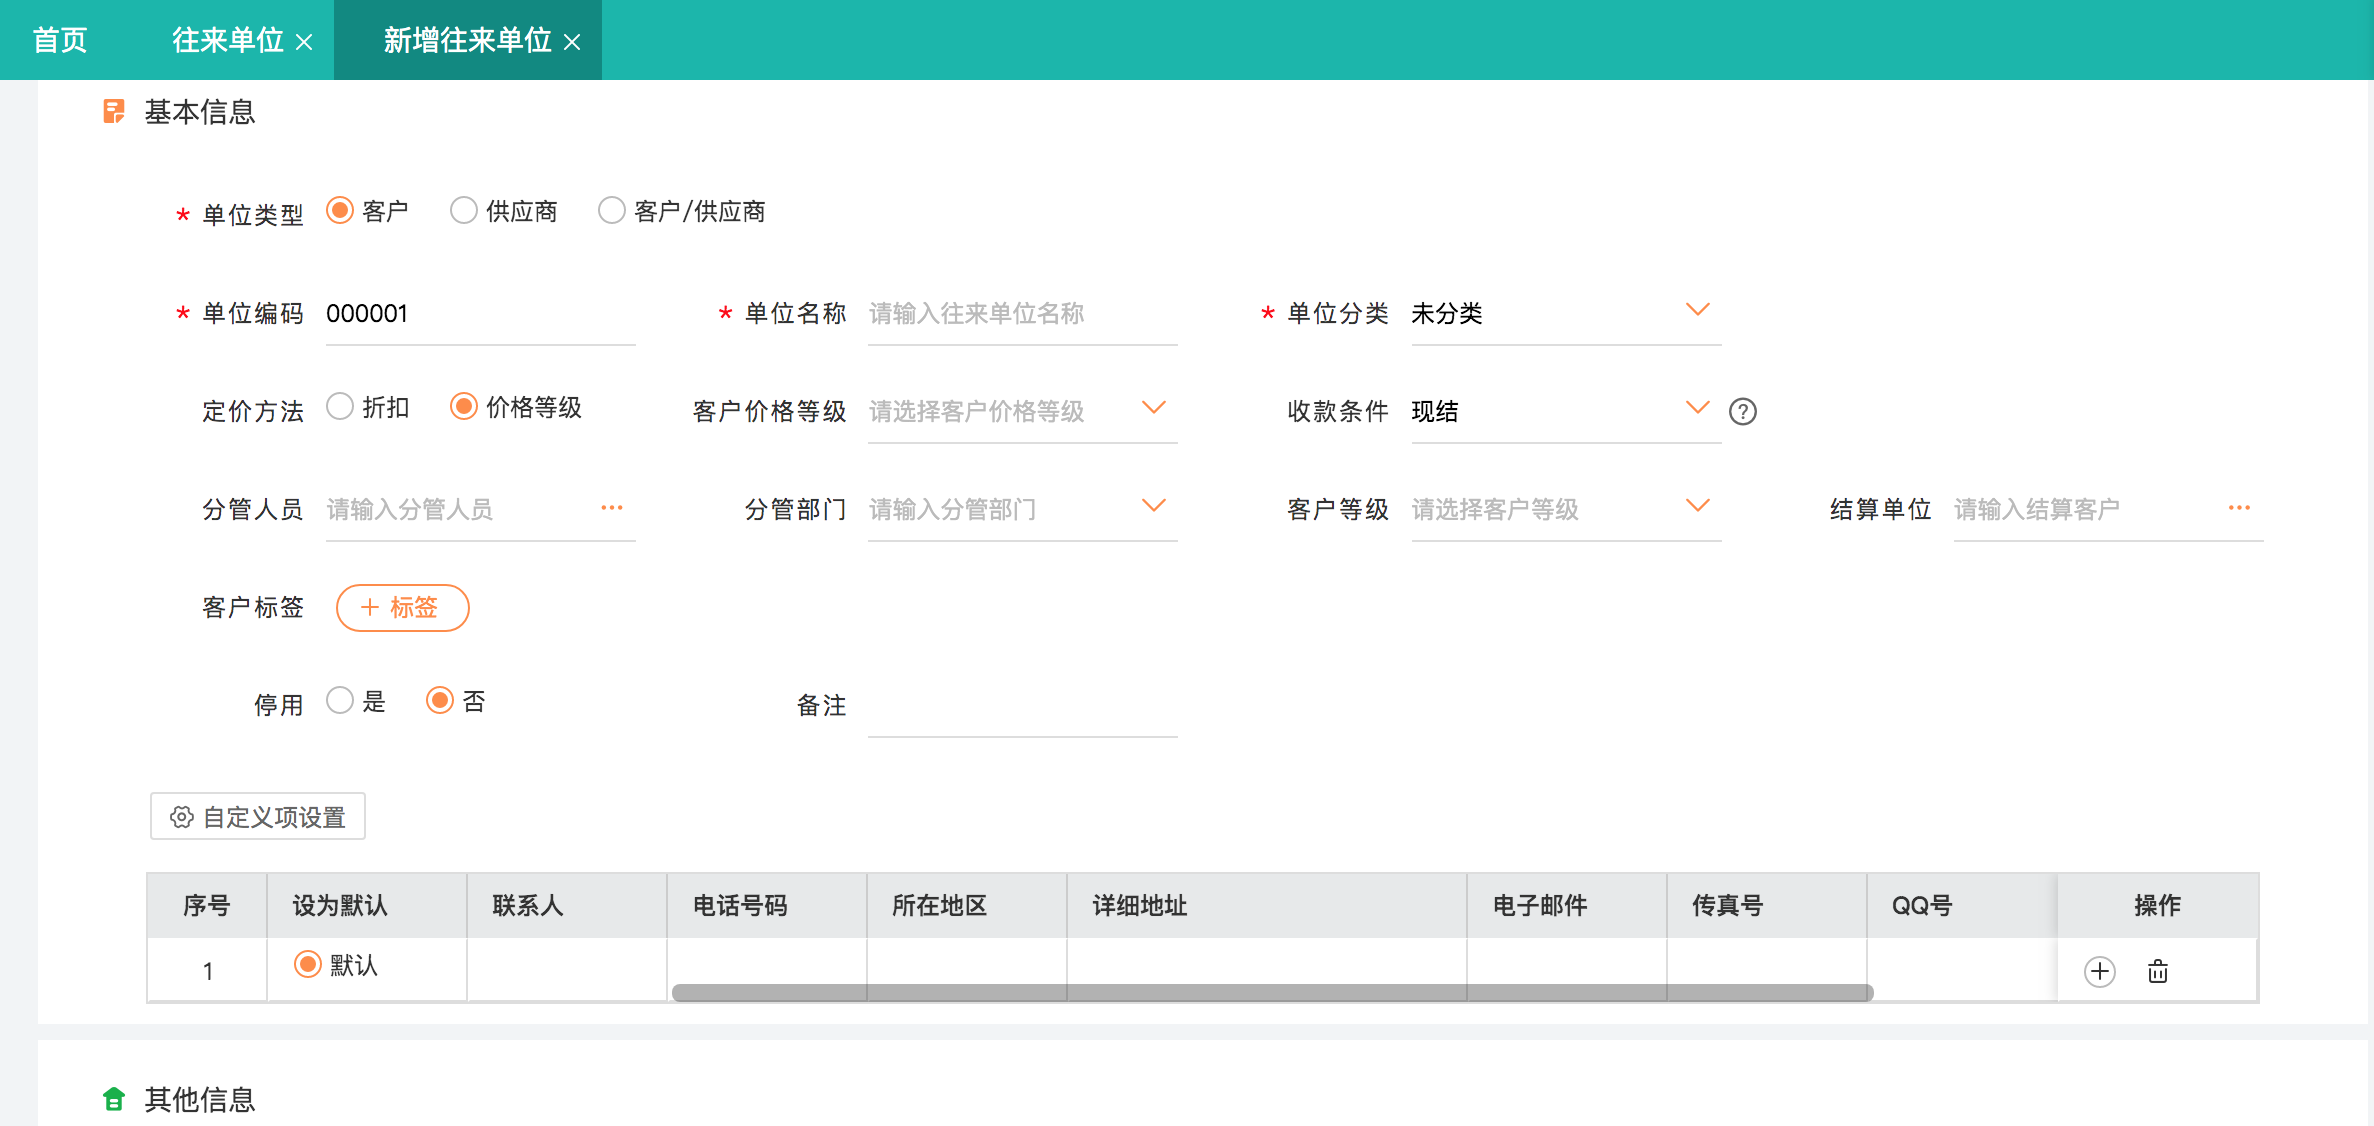Click the 分管人员 ellipsis icon

point(613,509)
